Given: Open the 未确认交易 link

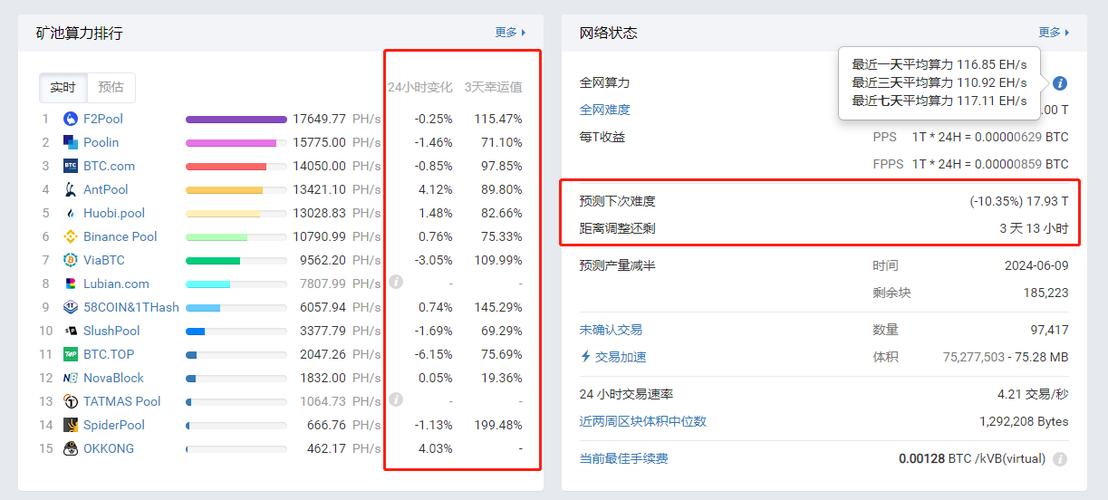Looking at the screenshot, I should click(611, 330).
